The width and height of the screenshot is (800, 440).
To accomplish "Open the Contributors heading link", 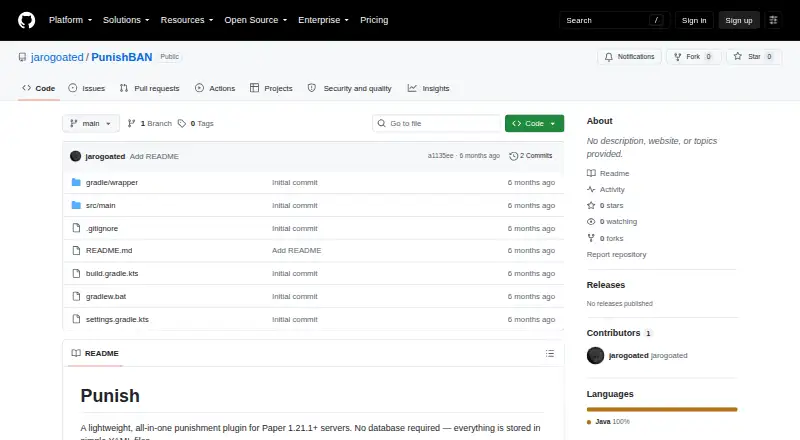I will click(619, 333).
